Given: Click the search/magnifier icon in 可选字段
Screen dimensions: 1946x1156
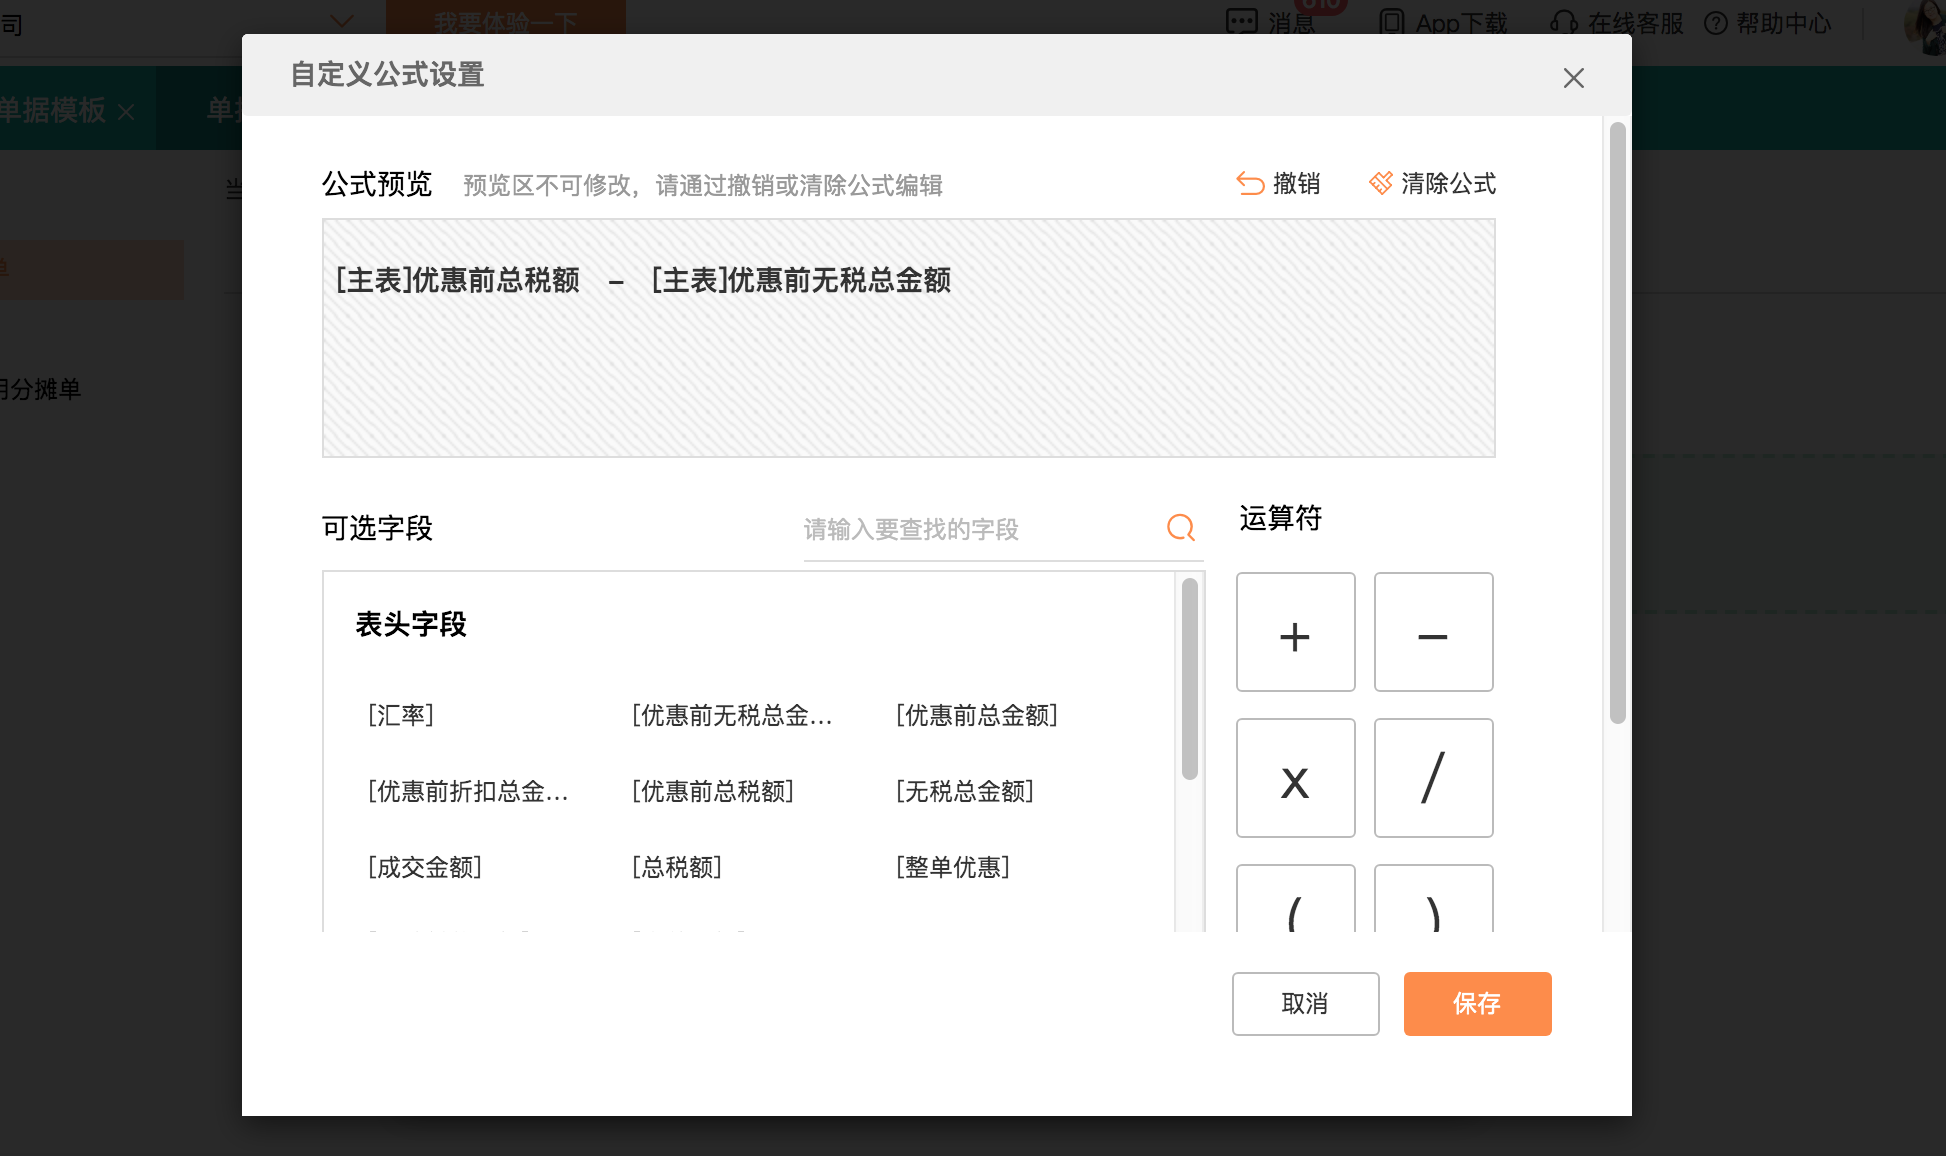Looking at the screenshot, I should (x=1179, y=528).
